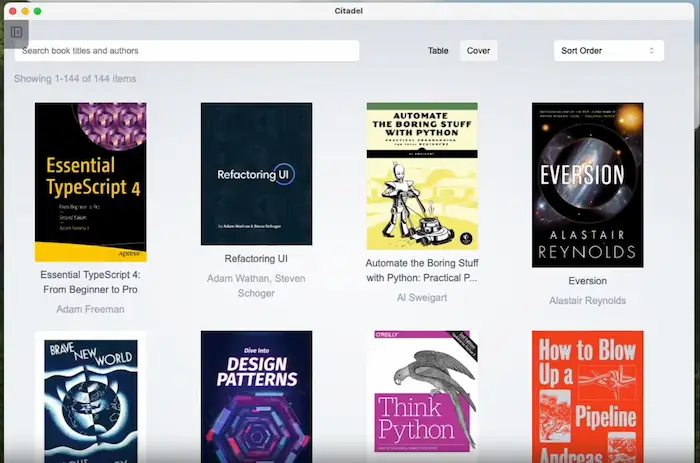Viewport: 700px width, 463px height.
Task: Toggle the sidebar panel icon
Action: coord(16,33)
